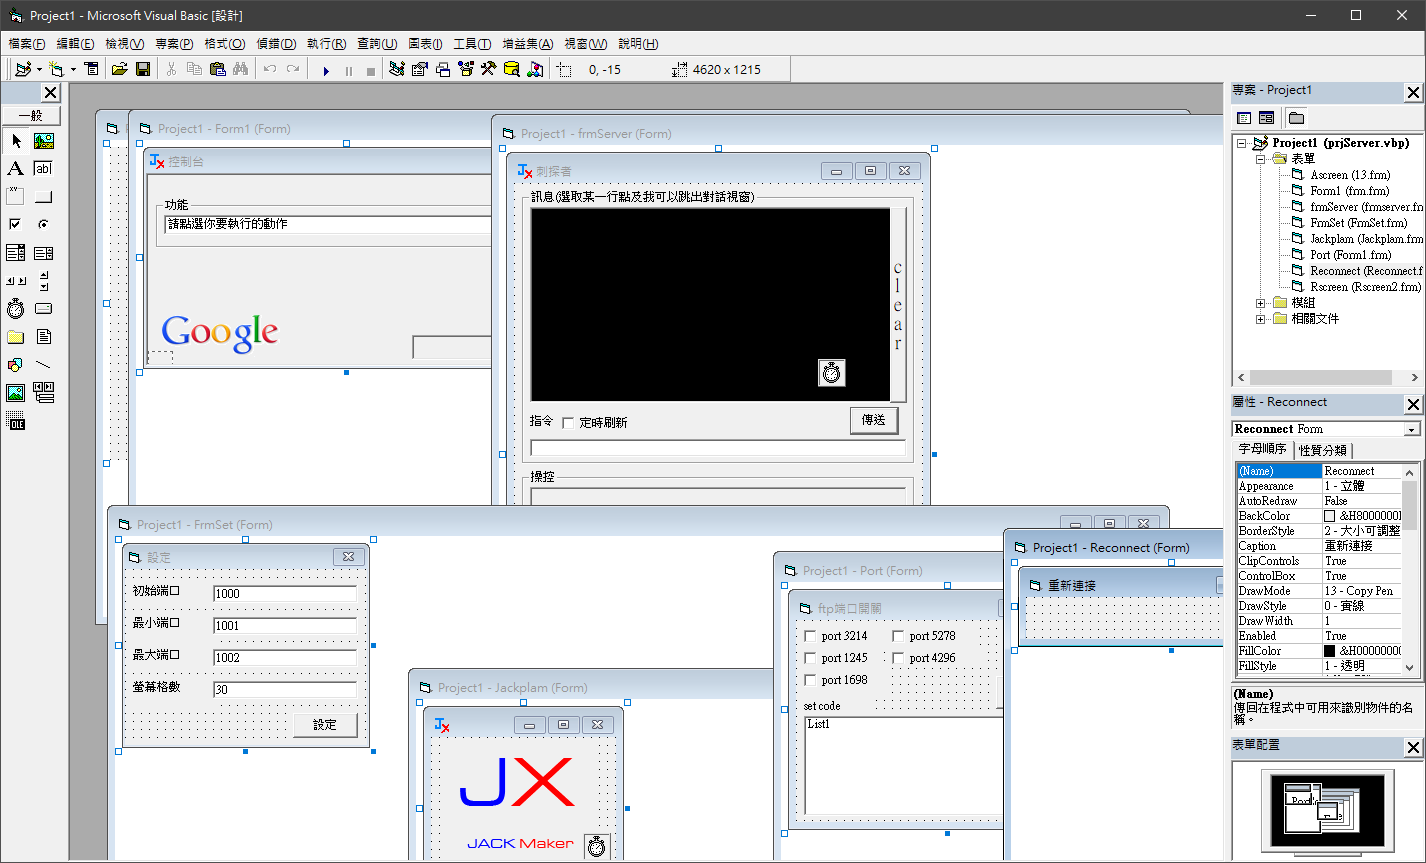
Task: Click the Toggle Folders icon in project panel
Action: pos(1296,118)
